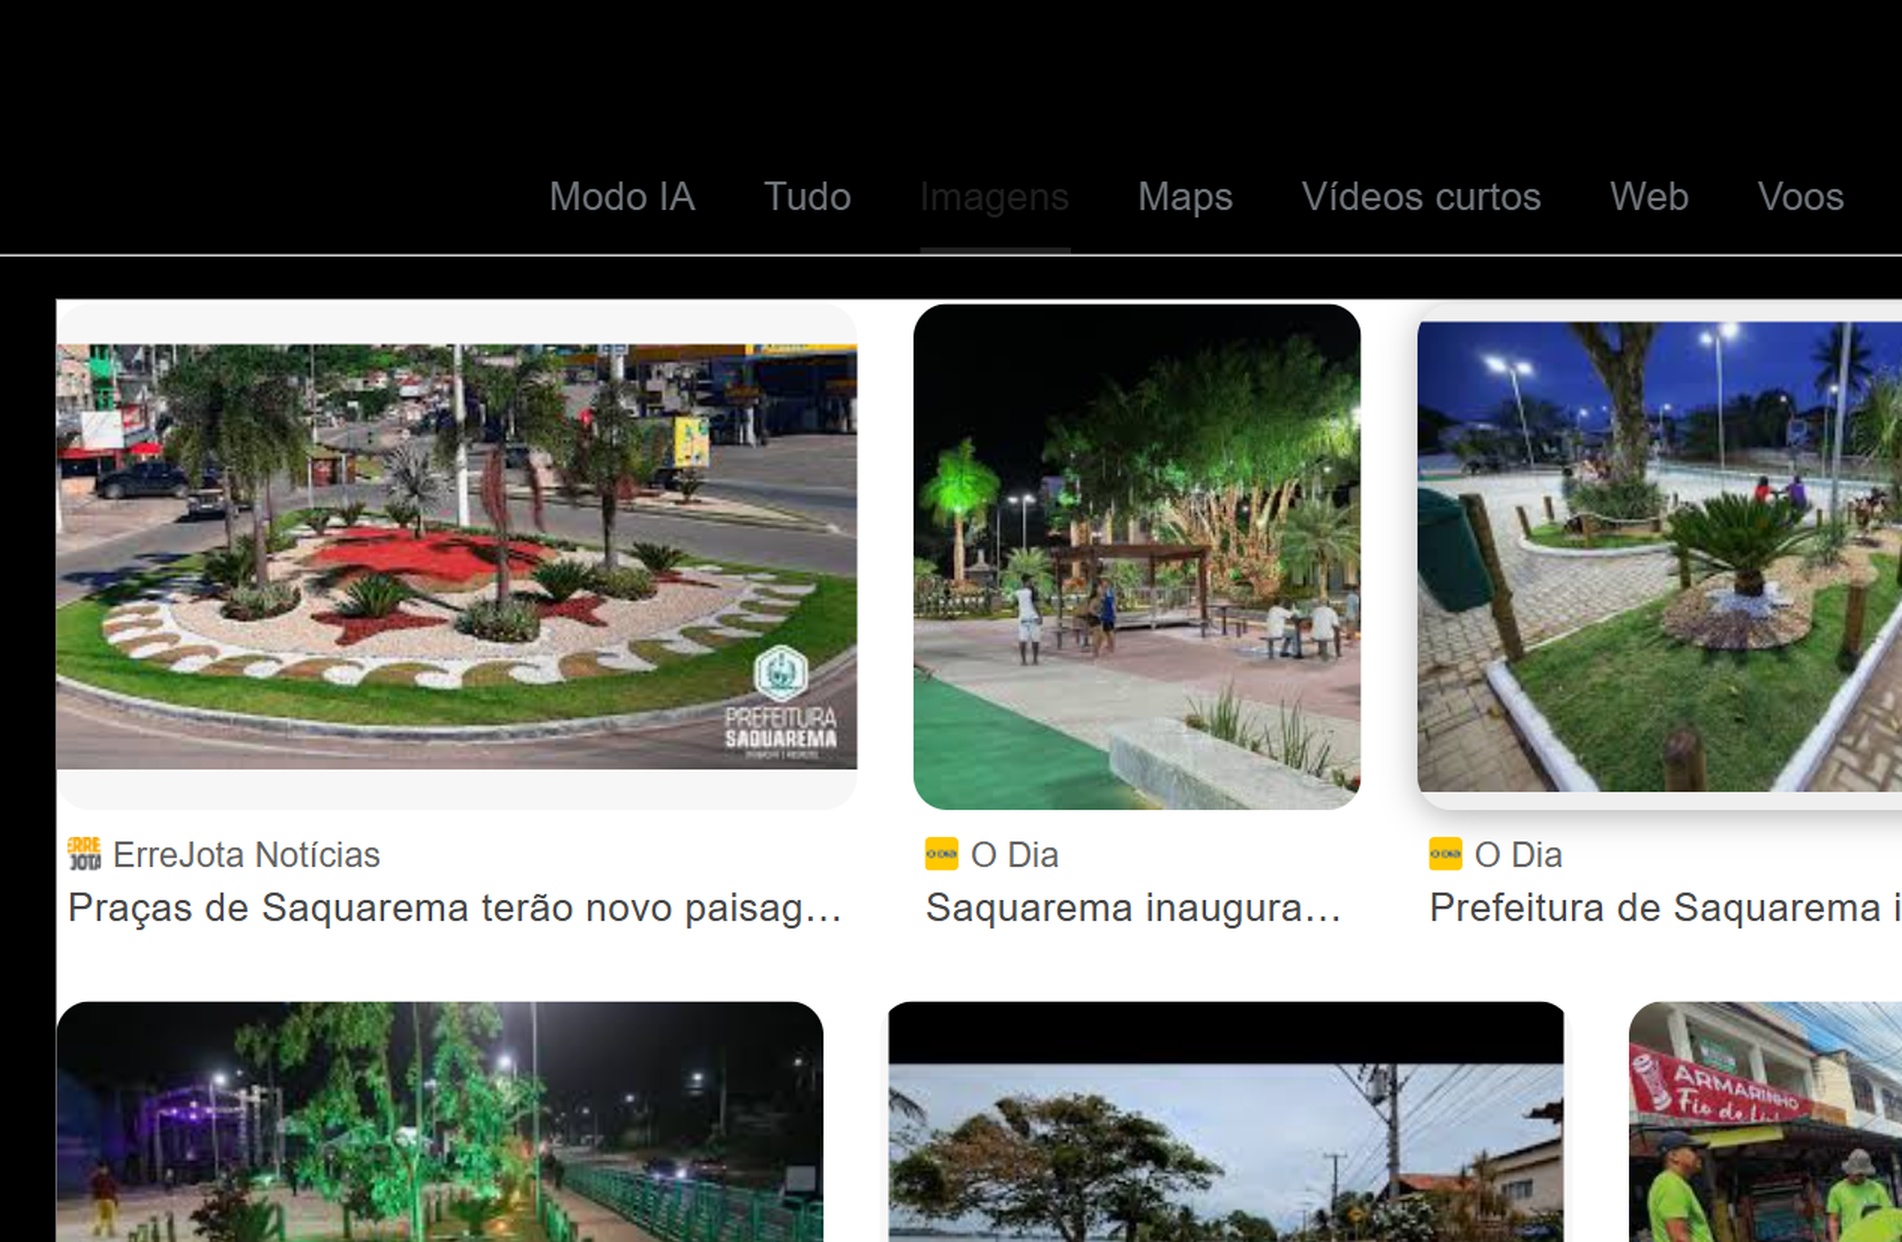The width and height of the screenshot is (1902, 1242).
Task: Click the ErreJota Notícias favicon icon
Action: coord(84,854)
